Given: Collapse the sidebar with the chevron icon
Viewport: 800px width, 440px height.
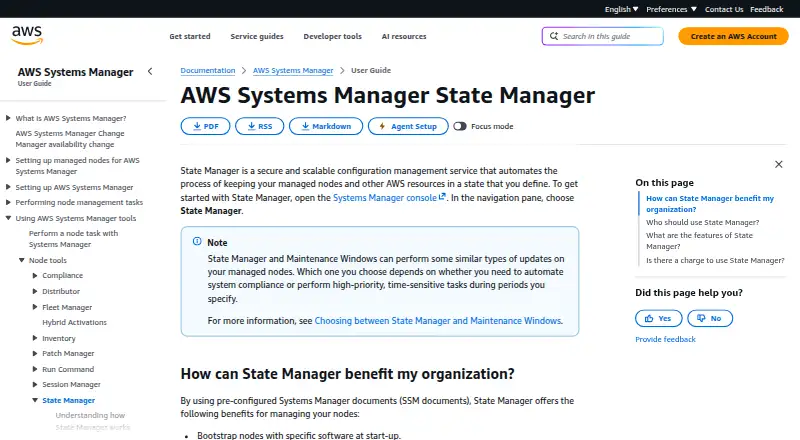Looking at the screenshot, I should tap(150, 71).
